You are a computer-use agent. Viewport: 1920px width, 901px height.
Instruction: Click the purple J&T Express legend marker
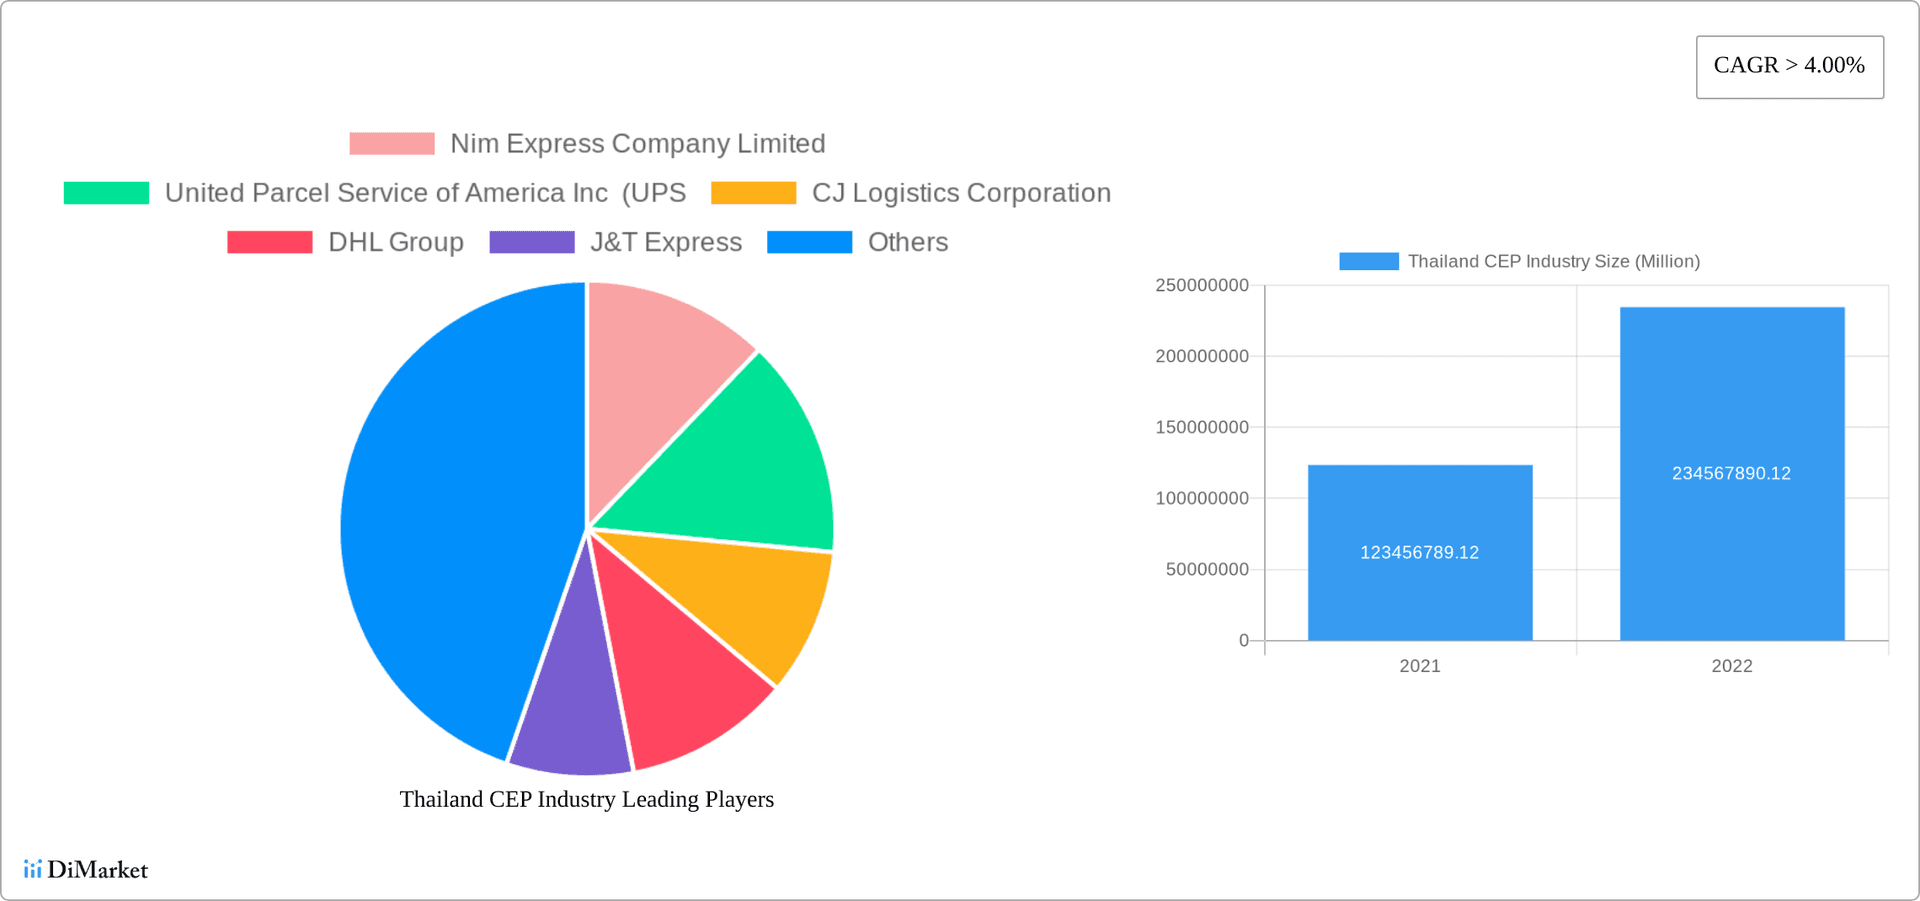[x=531, y=241]
